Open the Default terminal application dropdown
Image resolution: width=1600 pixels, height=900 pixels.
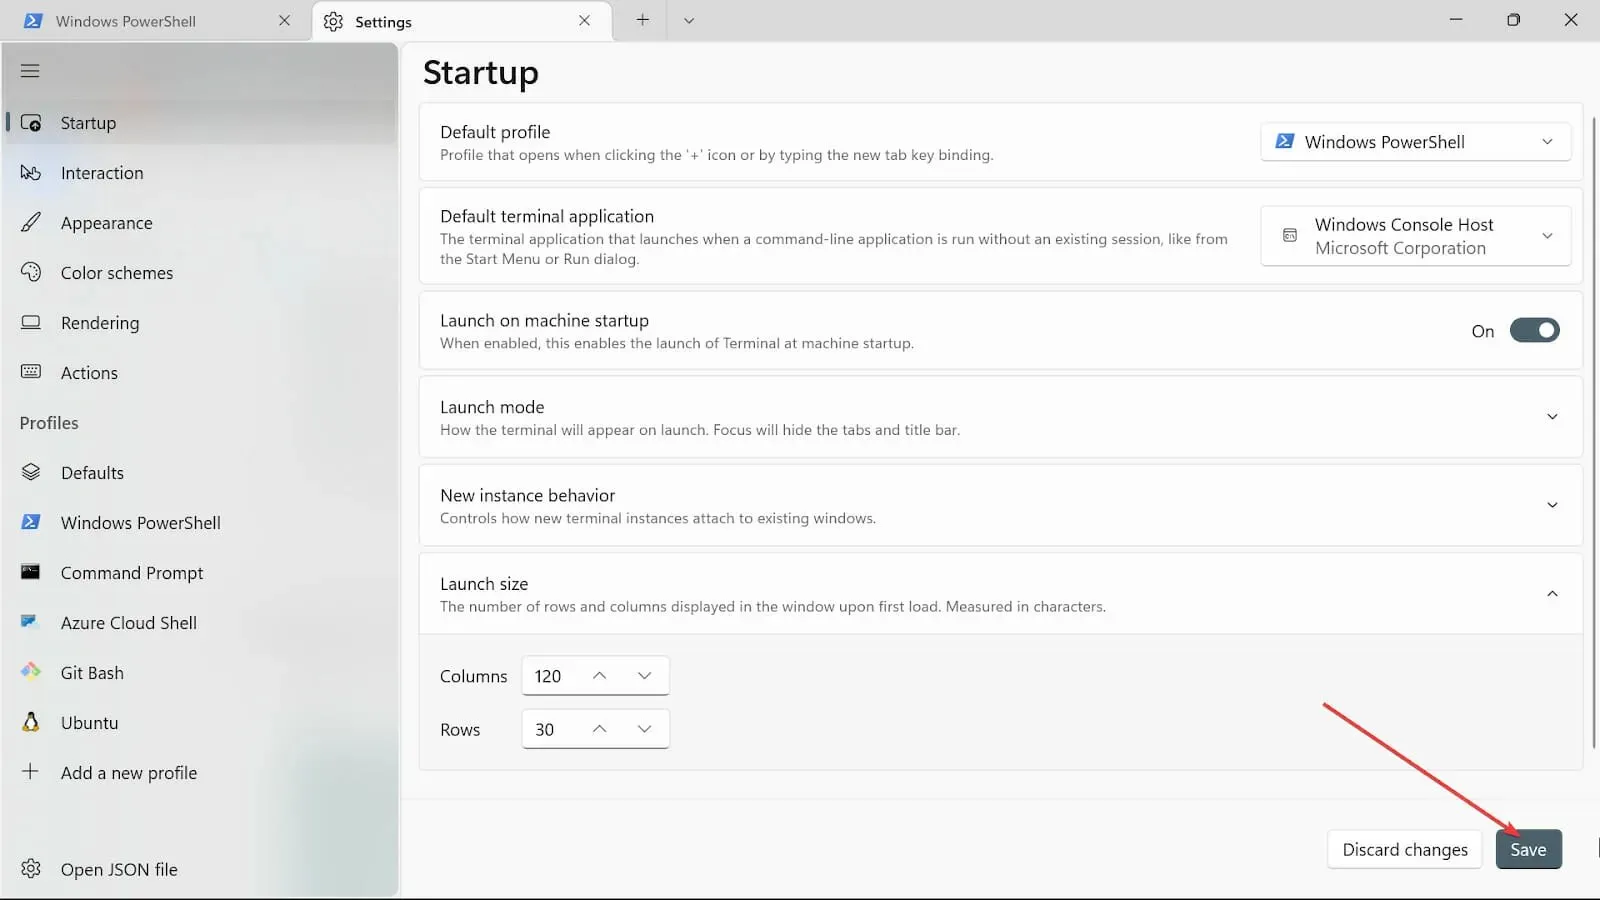tap(1416, 236)
